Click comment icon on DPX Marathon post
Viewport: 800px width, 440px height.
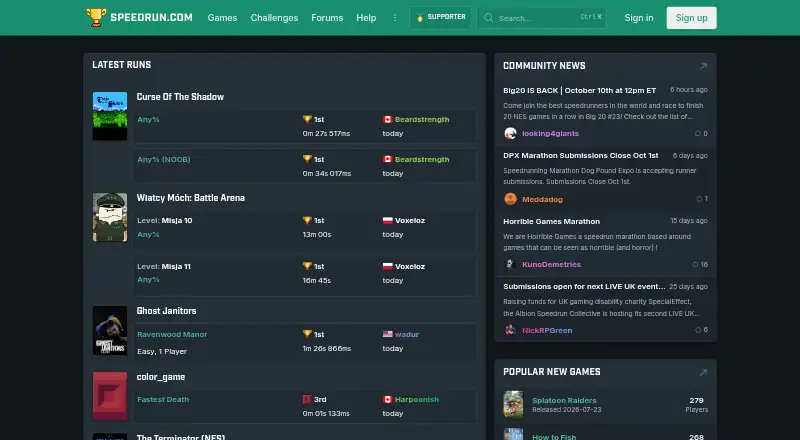699,199
